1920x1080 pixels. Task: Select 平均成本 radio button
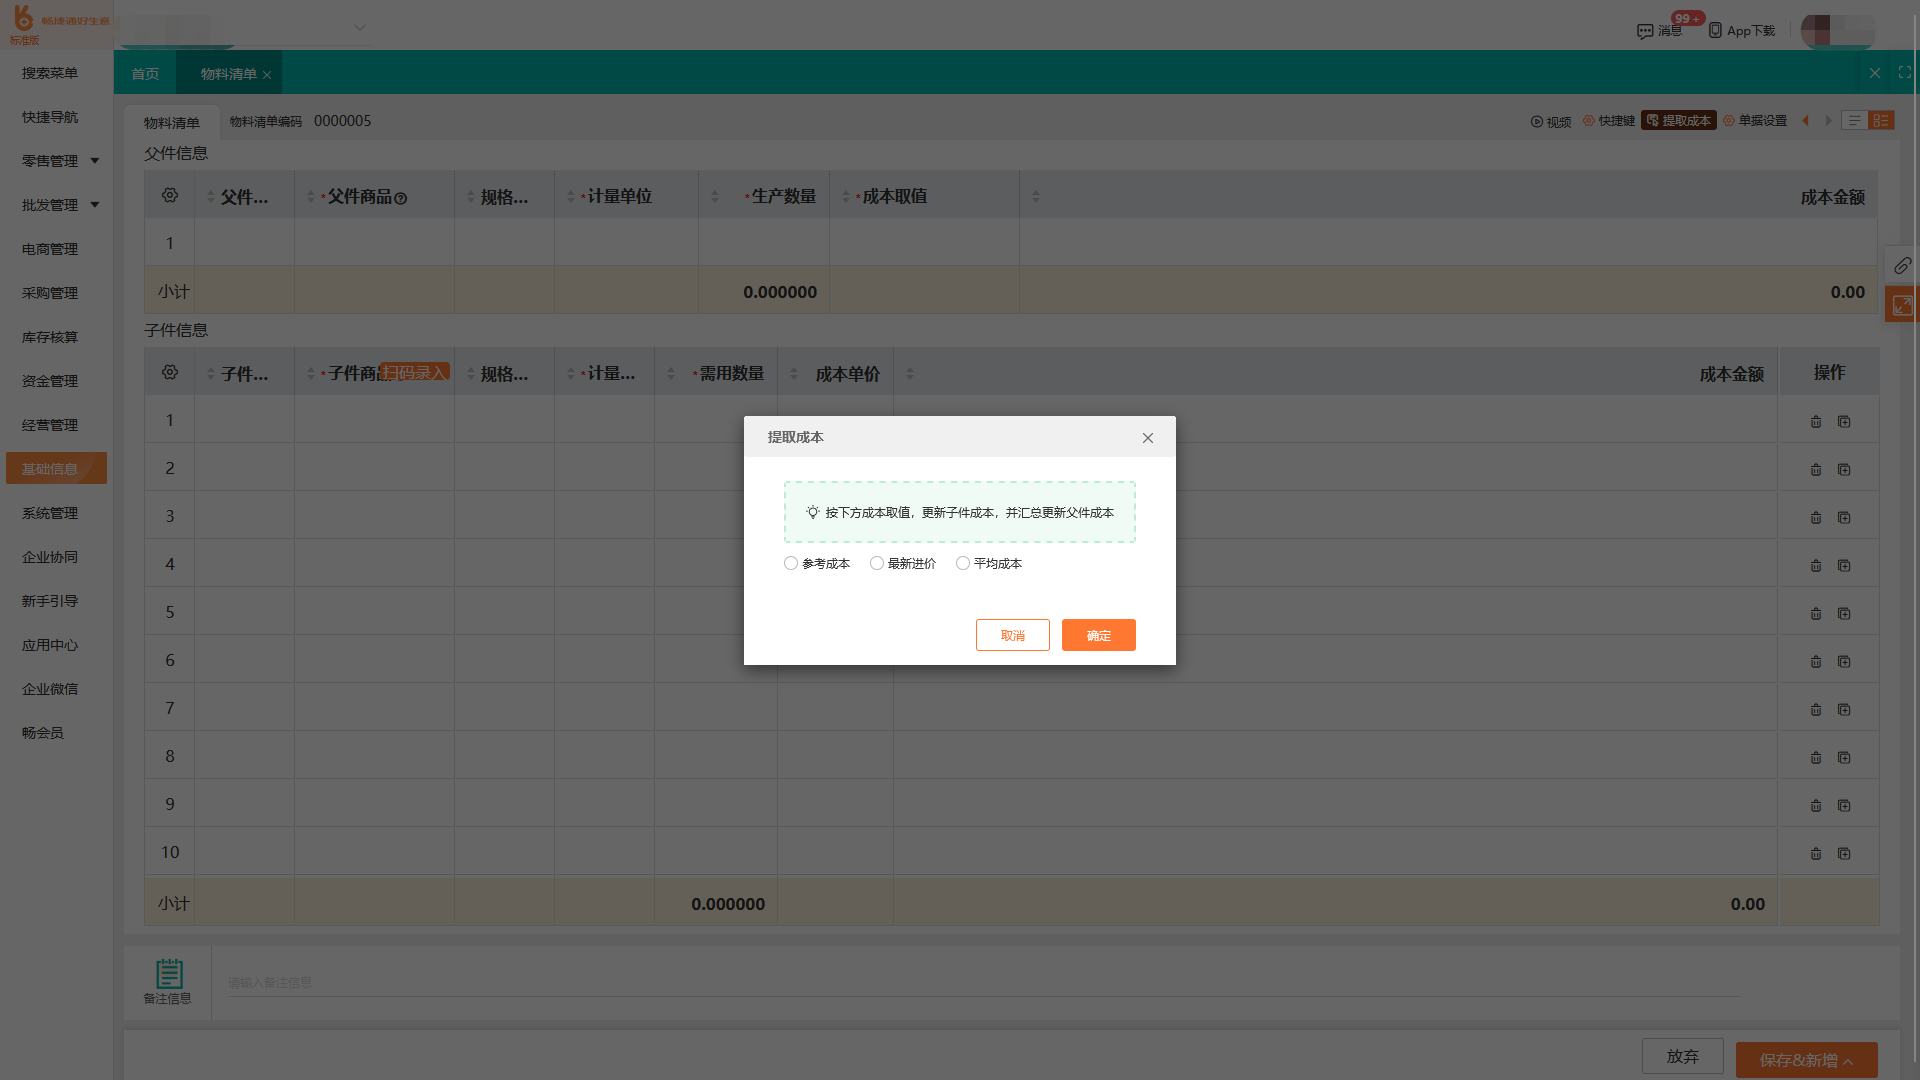[963, 563]
